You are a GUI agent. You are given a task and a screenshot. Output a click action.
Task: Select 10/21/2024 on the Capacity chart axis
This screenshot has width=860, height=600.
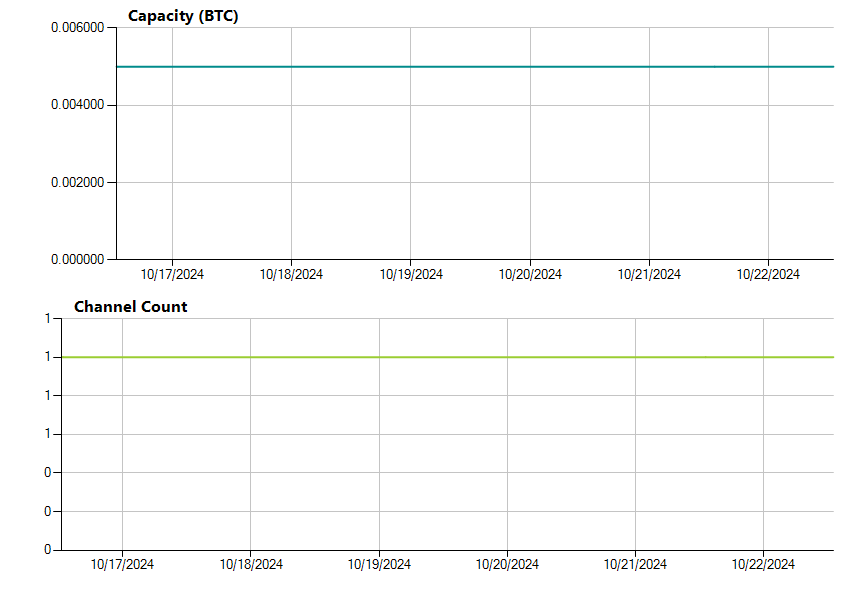pyautogui.click(x=649, y=274)
